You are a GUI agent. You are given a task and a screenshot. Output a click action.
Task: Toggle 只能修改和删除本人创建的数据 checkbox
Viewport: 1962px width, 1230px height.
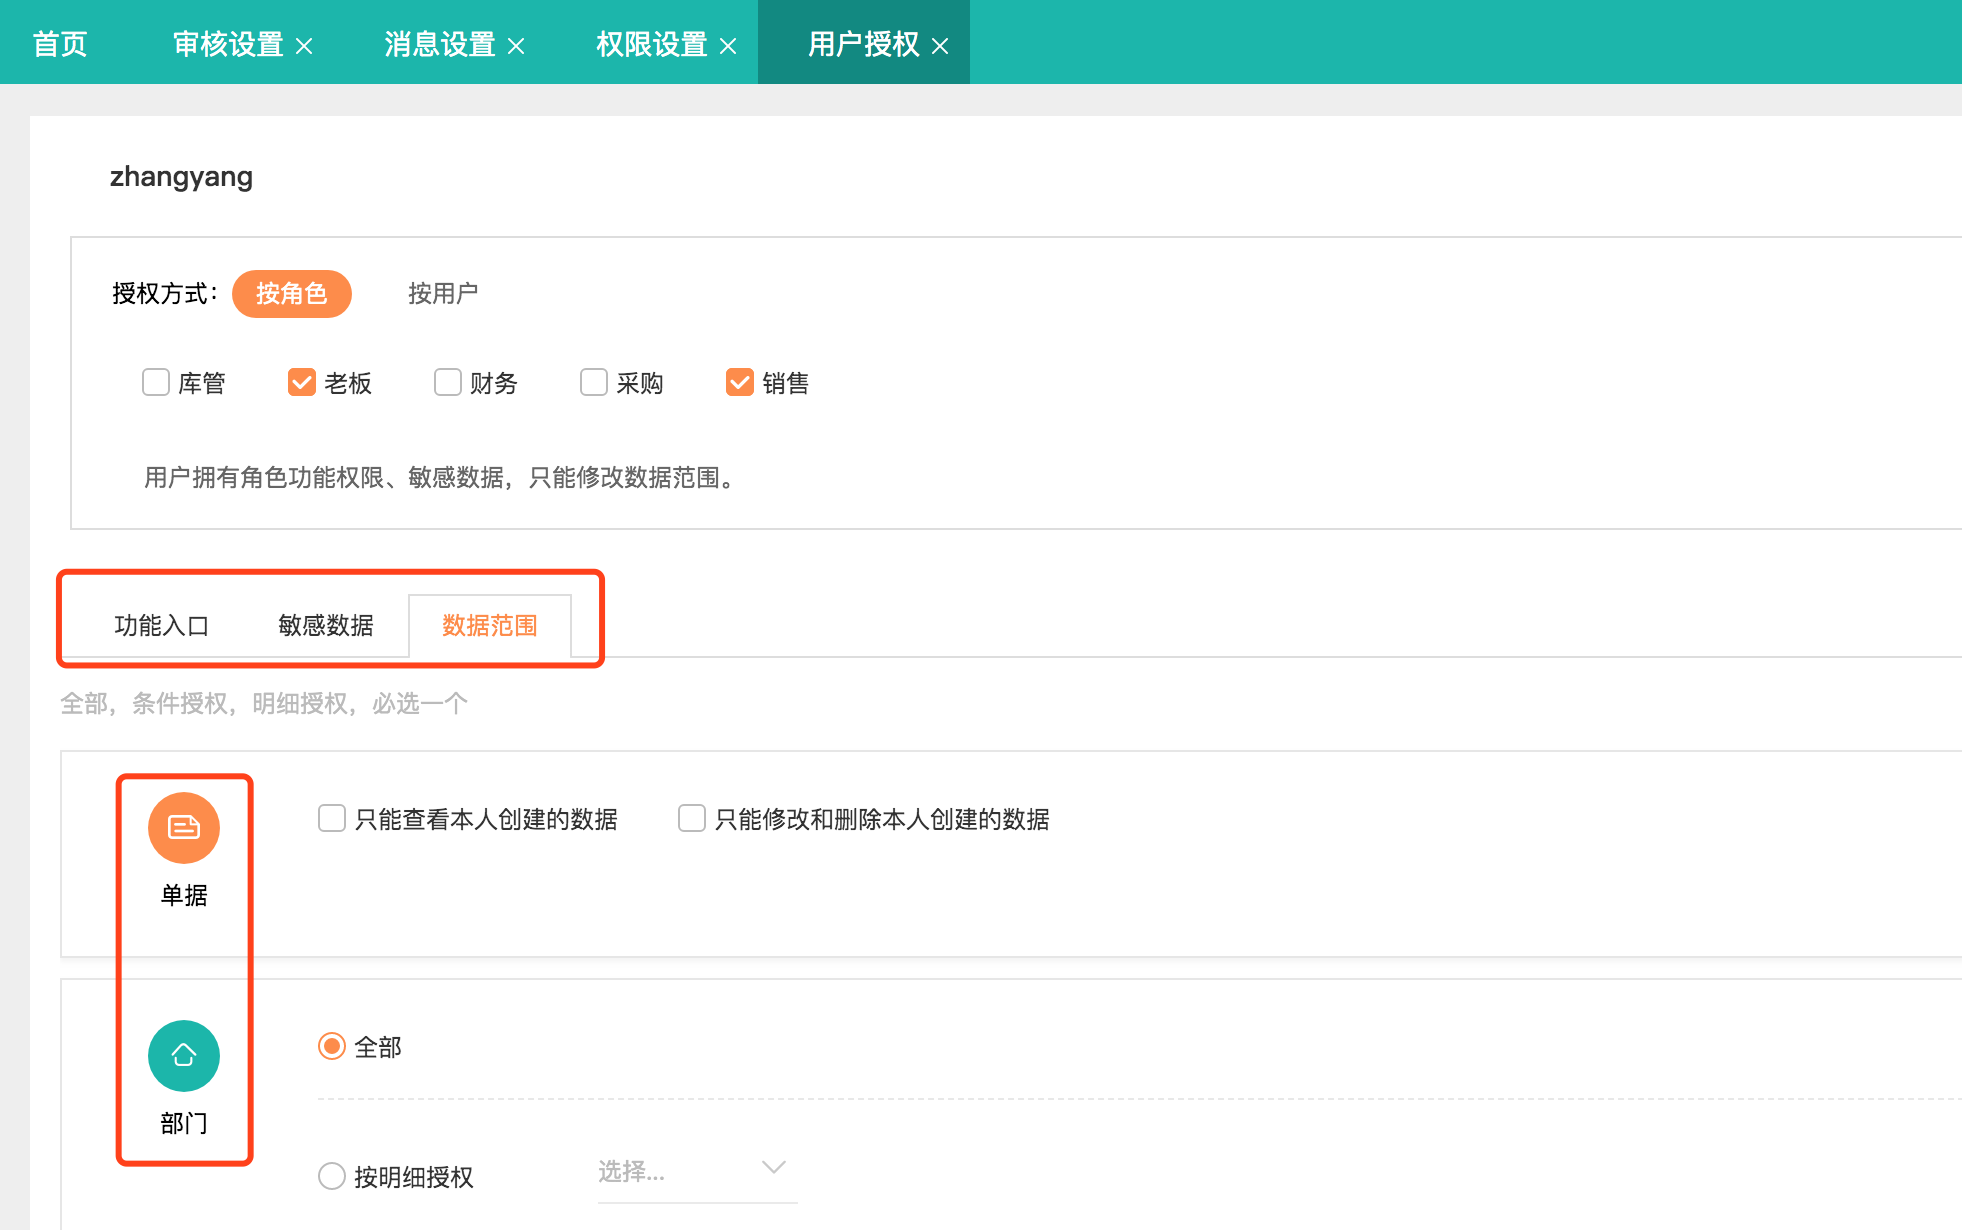(690, 816)
